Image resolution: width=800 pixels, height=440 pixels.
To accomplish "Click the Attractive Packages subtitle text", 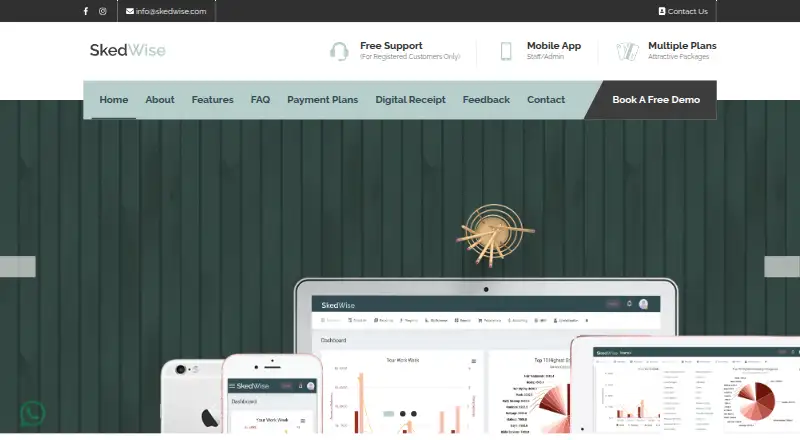I will (x=679, y=57).
